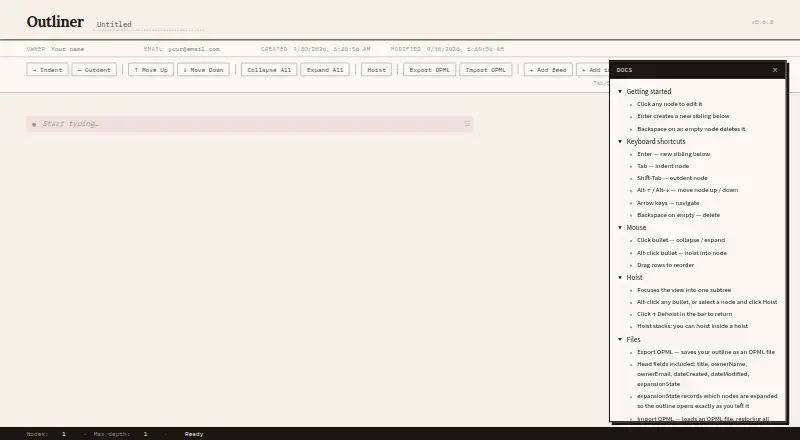Select 'Export OPML — saves your outline' docs line
The image size is (800, 440).
(706, 352)
